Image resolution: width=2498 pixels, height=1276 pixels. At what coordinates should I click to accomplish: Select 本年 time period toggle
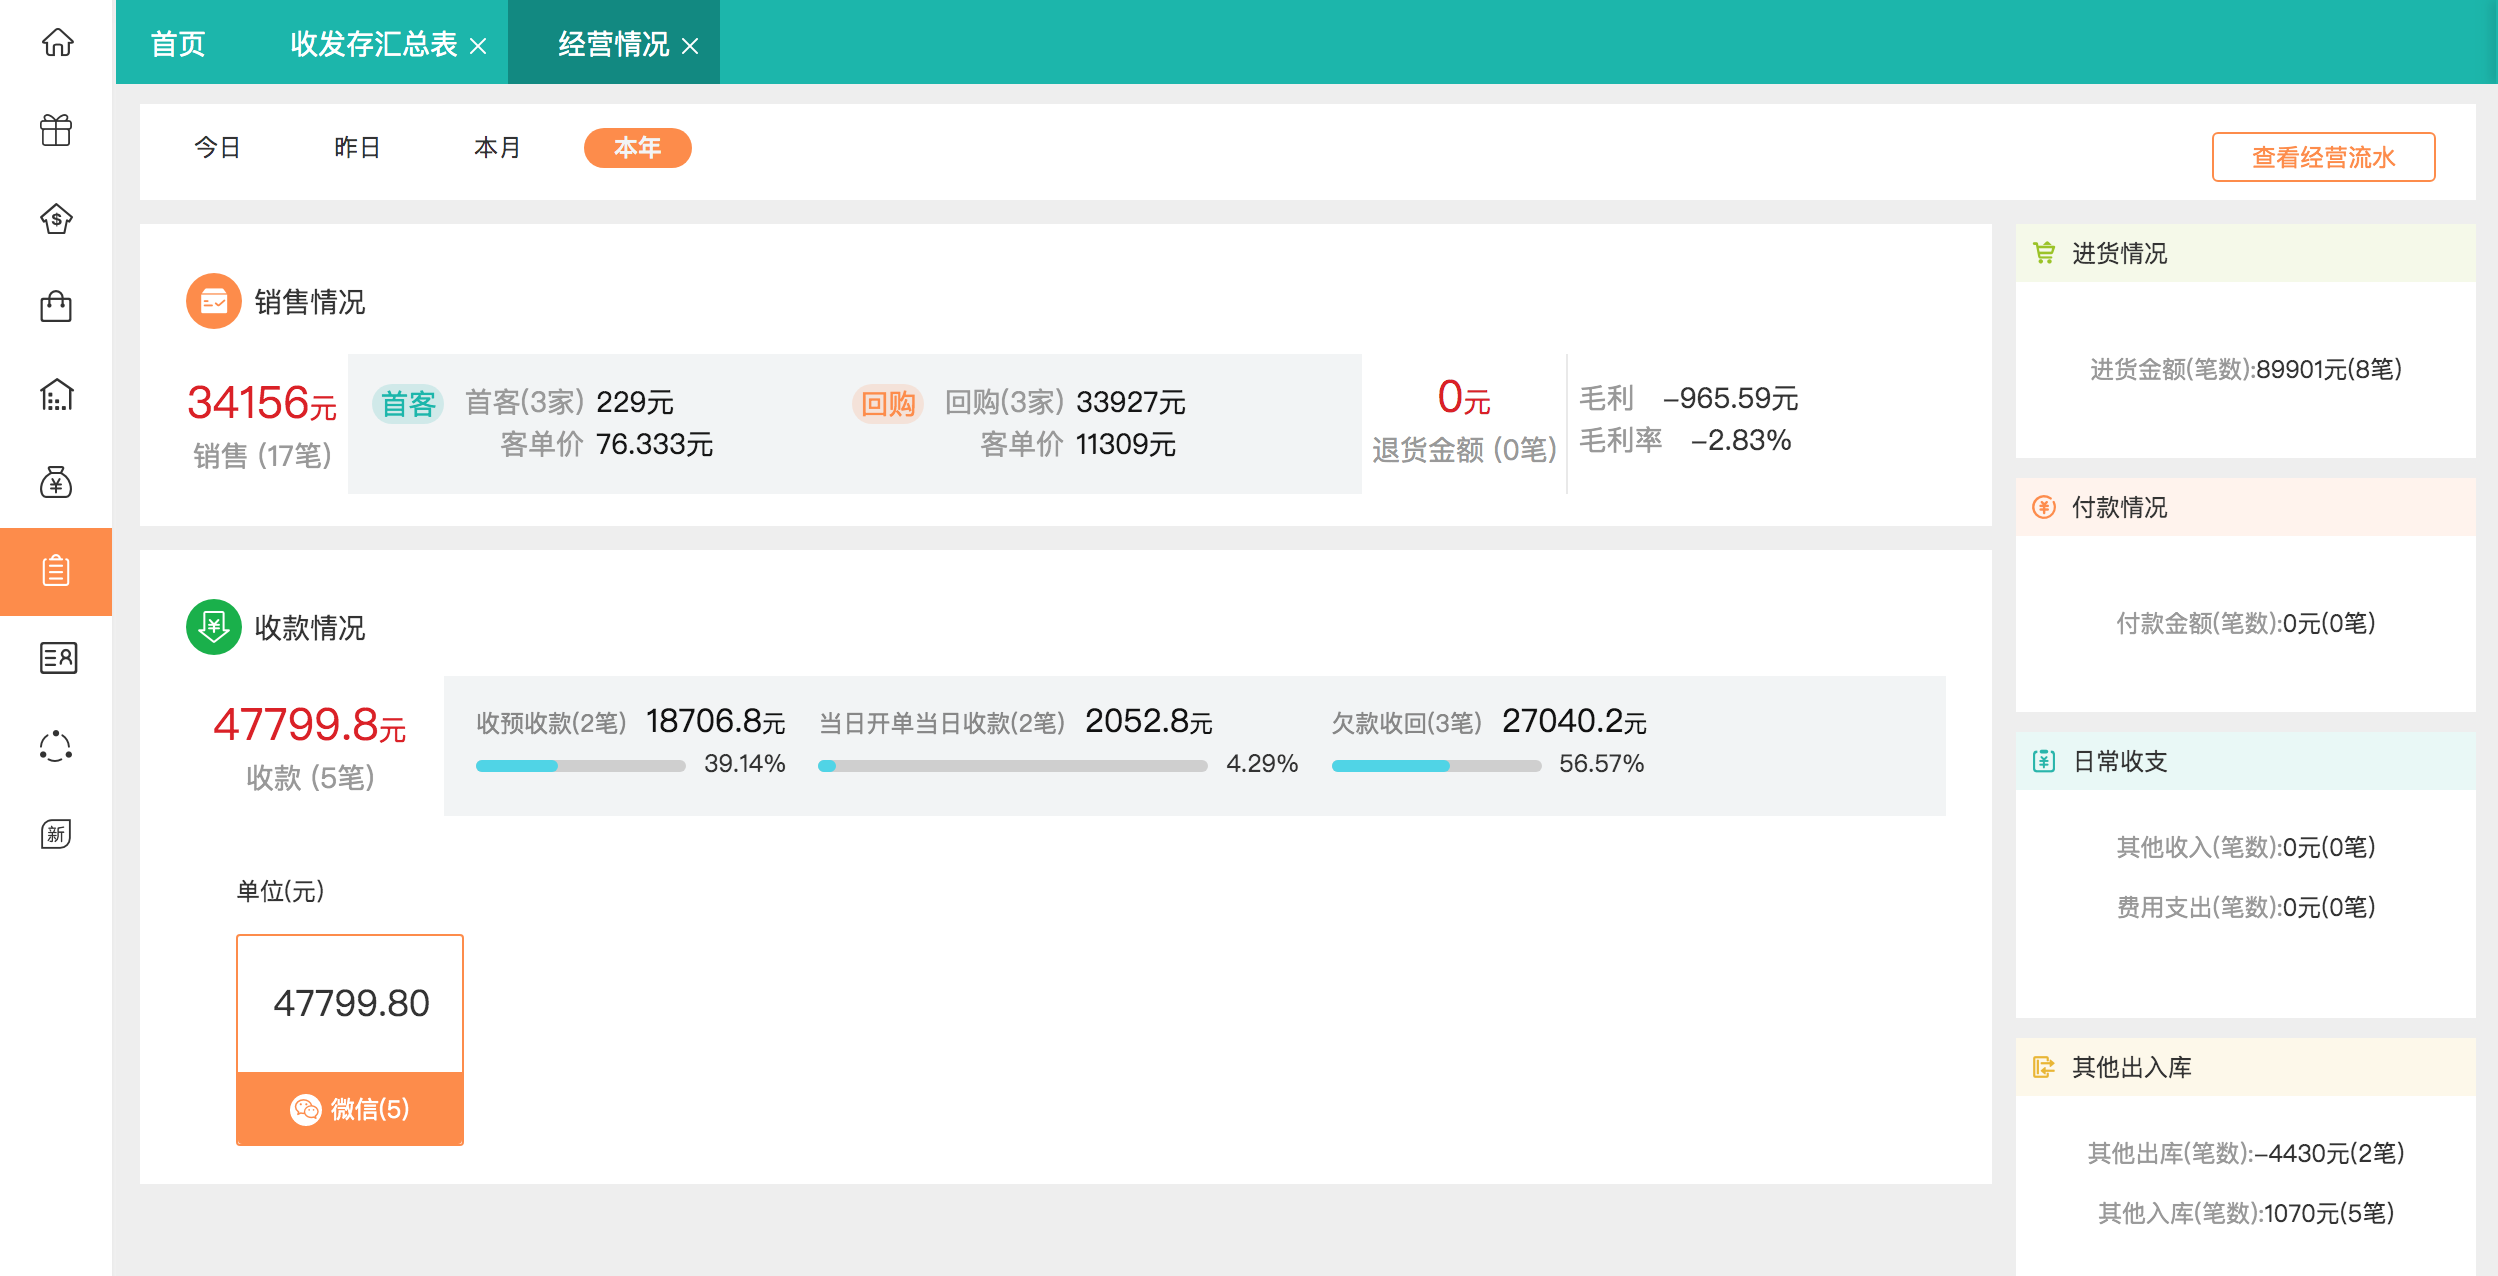click(640, 148)
